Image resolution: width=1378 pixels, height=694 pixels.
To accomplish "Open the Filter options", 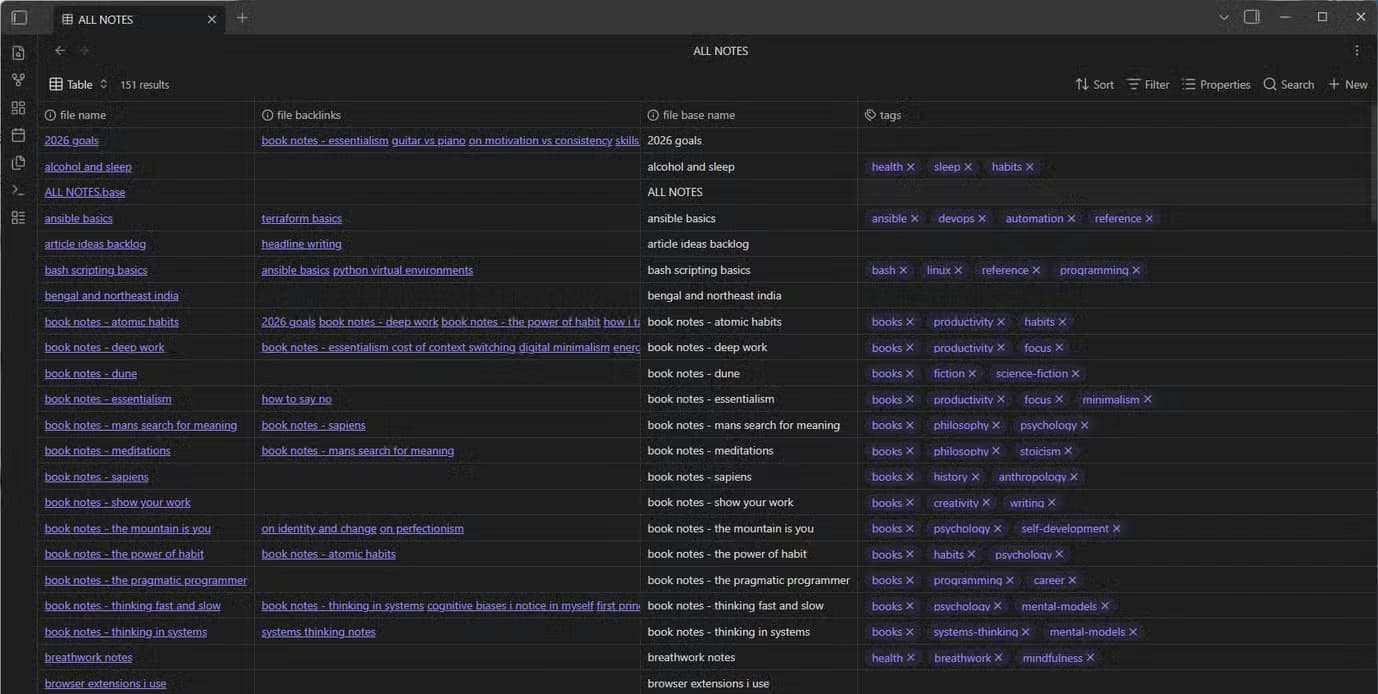I will [x=1148, y=84].
